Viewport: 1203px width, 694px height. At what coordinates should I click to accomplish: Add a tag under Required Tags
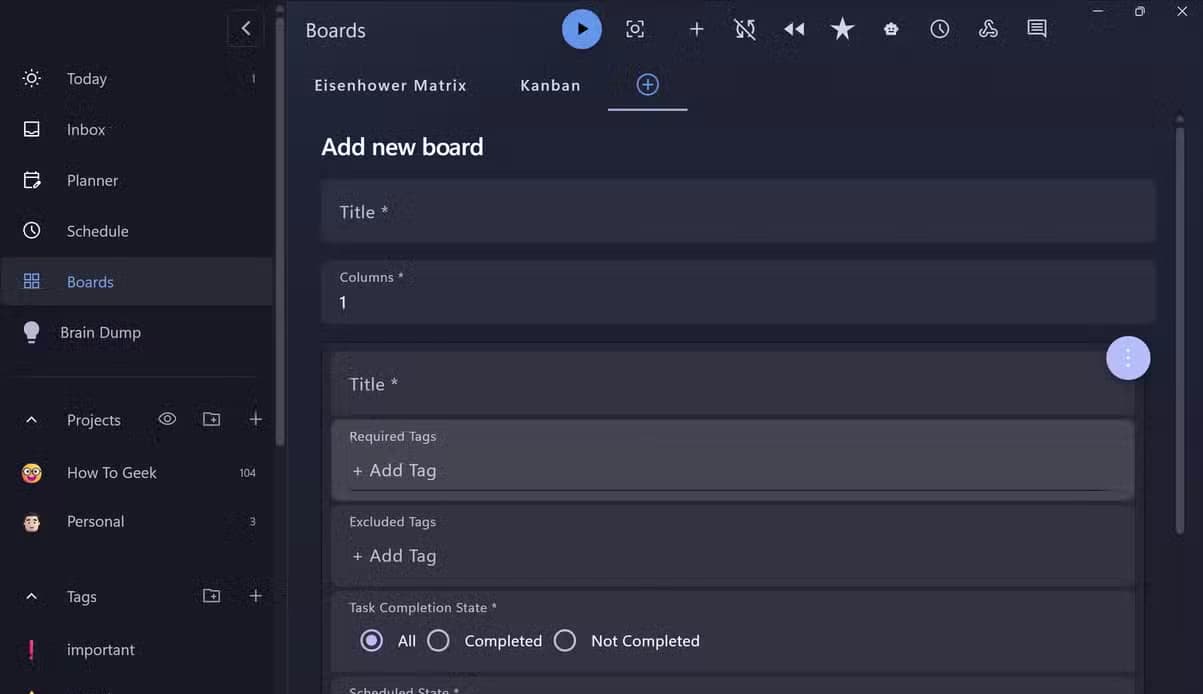click(x=394, y=470)
